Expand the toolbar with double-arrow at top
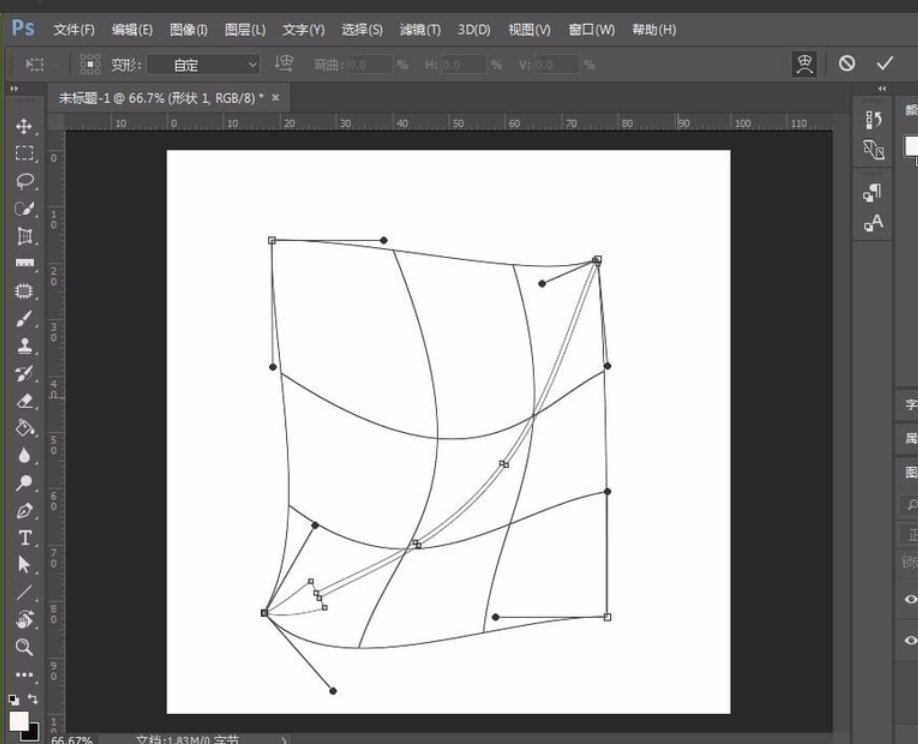918x744 pixels. (14, 89)
